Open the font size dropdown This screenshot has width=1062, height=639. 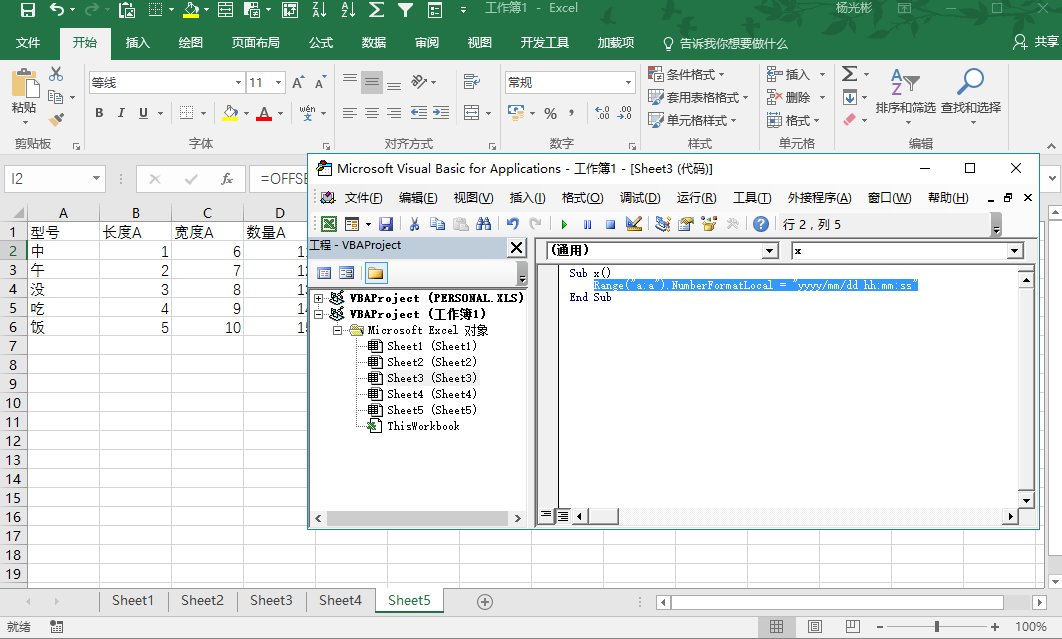tap(277, 82)
